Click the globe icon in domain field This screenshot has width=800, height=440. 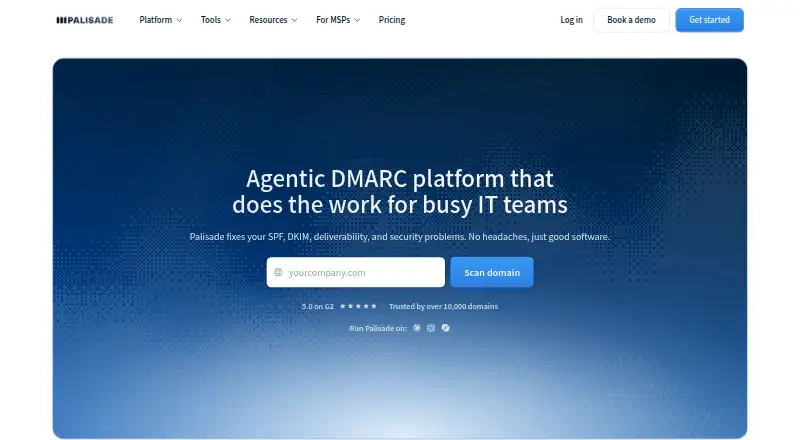(x=278, y=272)
